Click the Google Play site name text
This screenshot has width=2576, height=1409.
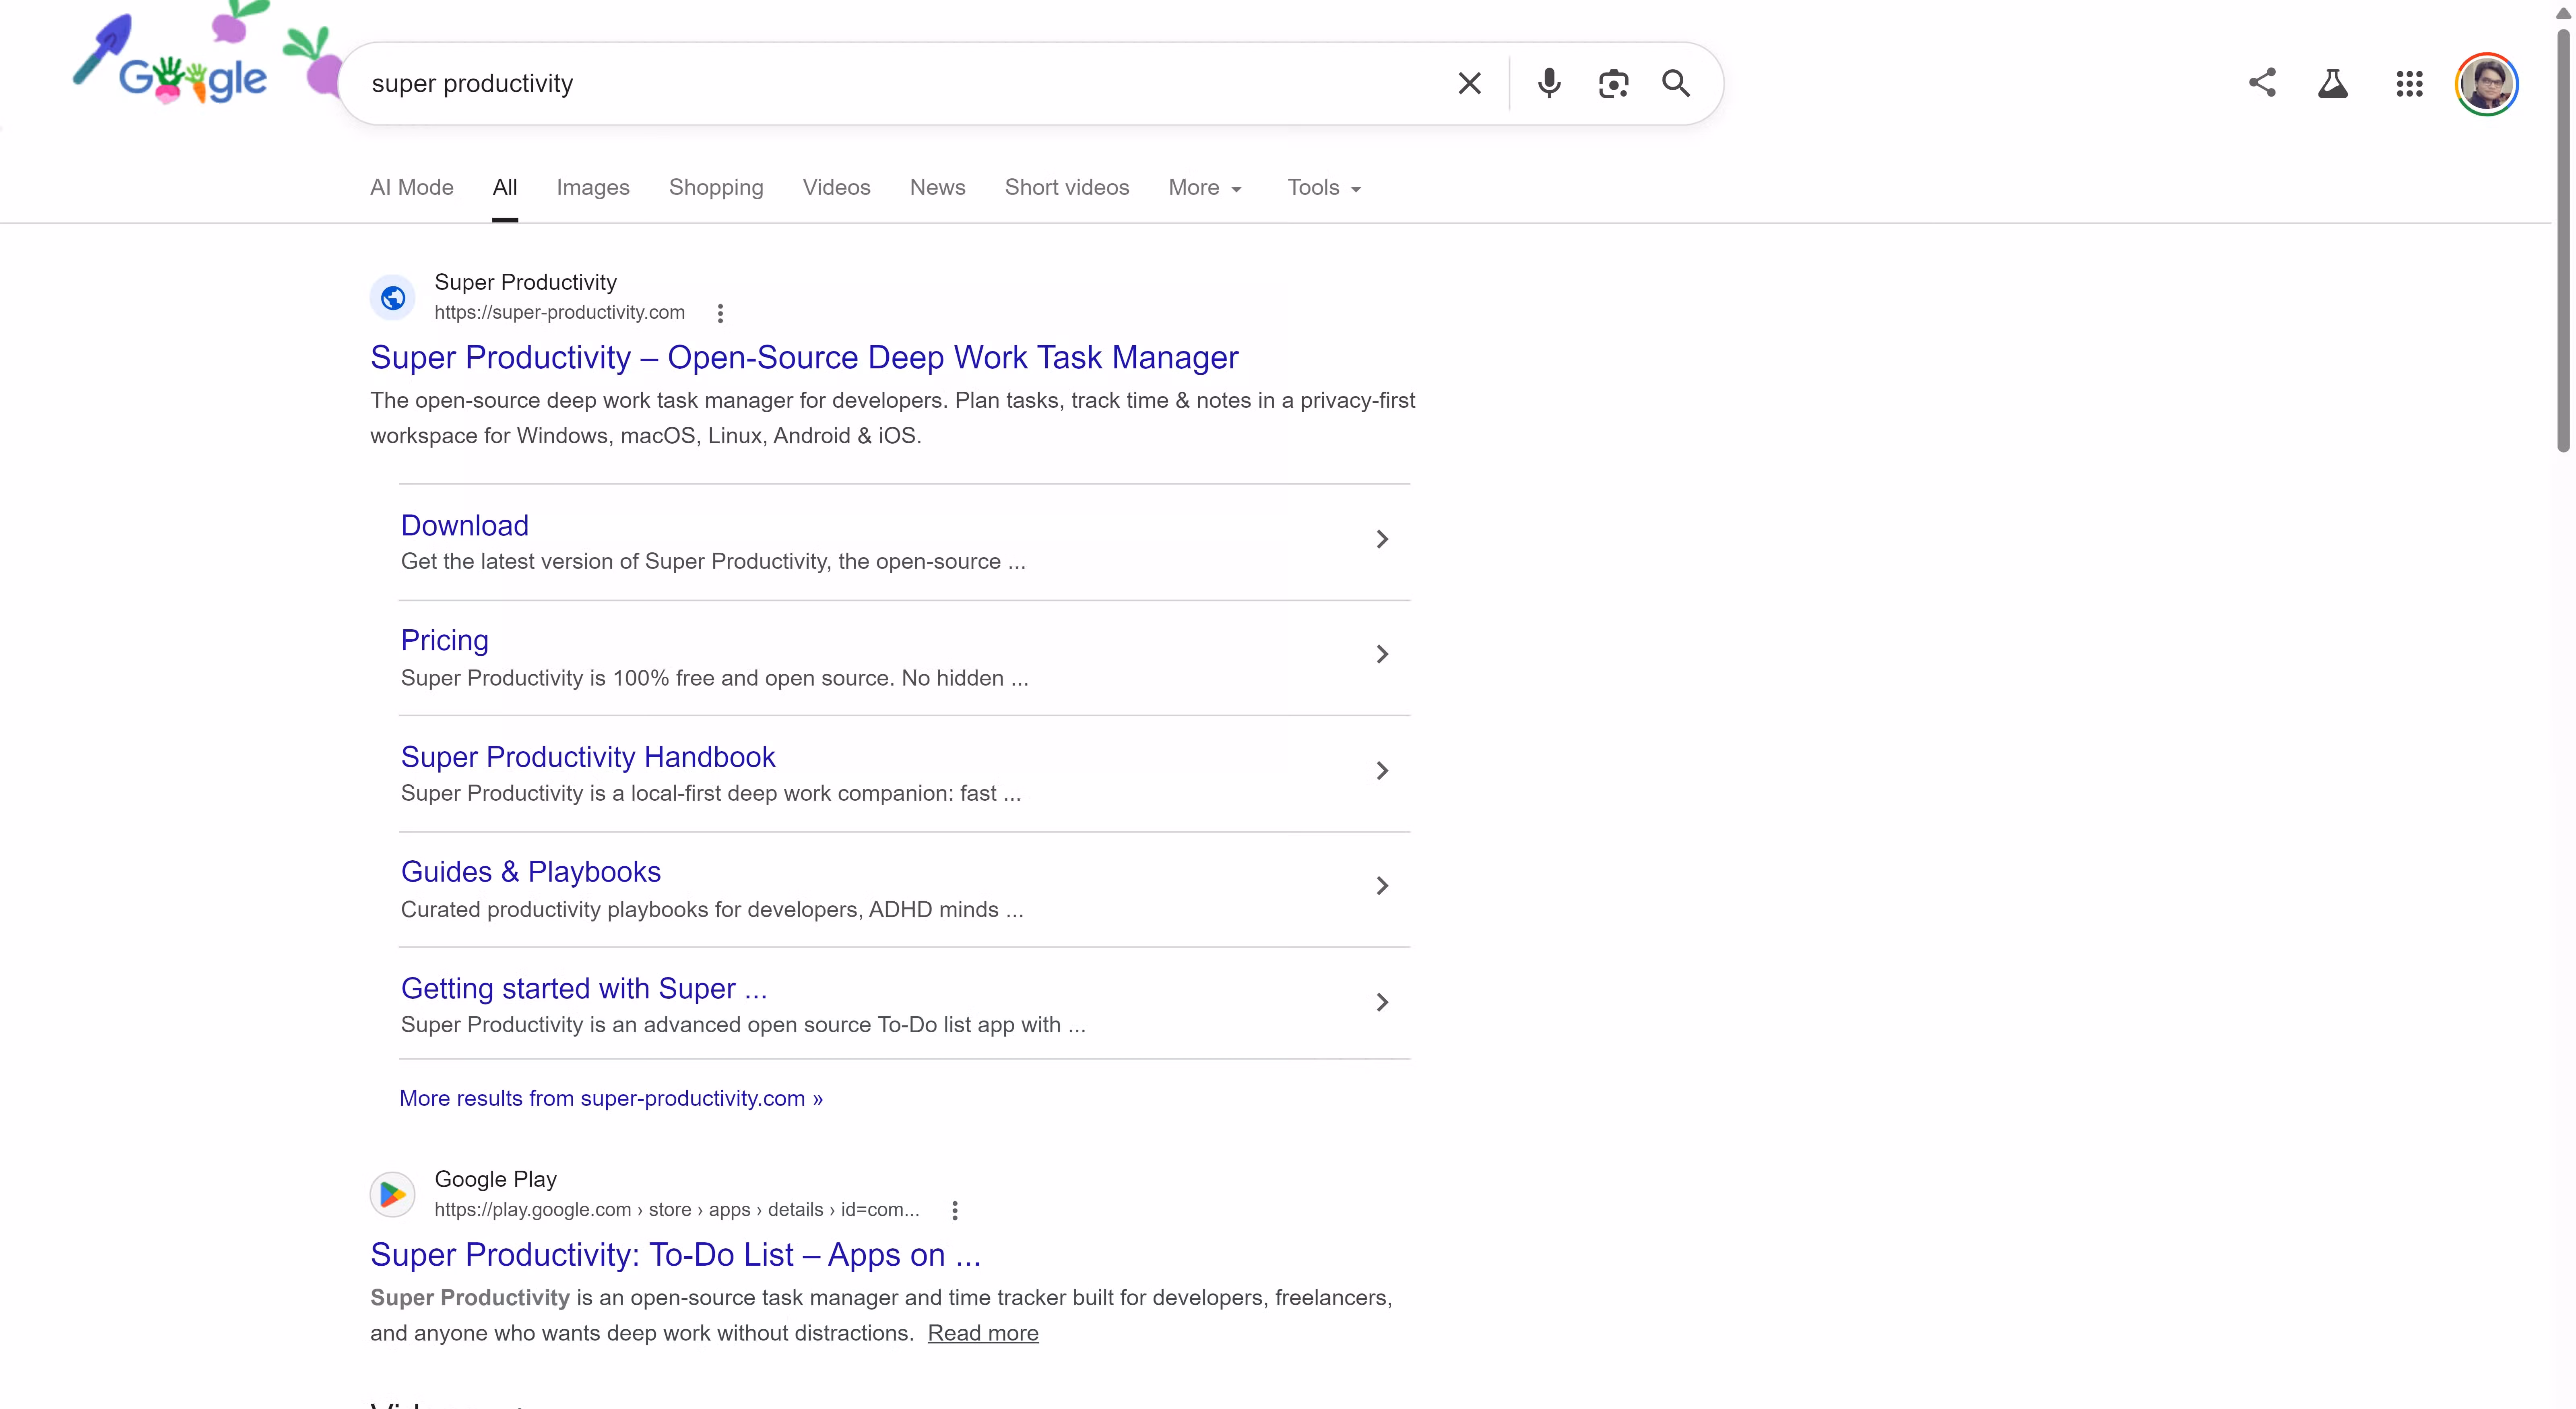[496, 1180]
